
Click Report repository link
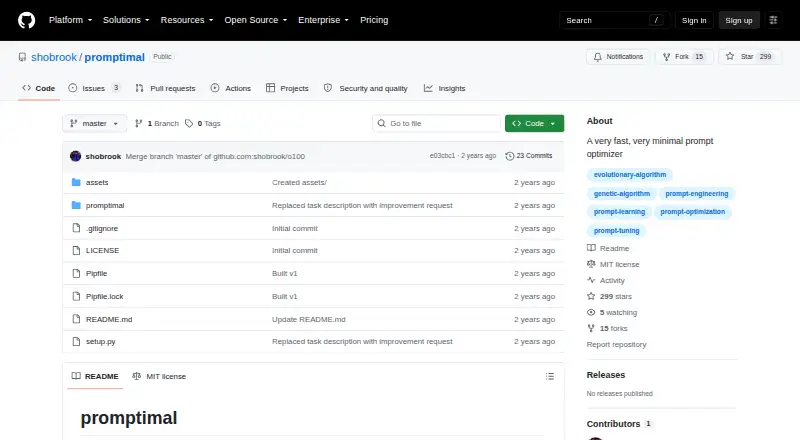[x=616, y=345]
